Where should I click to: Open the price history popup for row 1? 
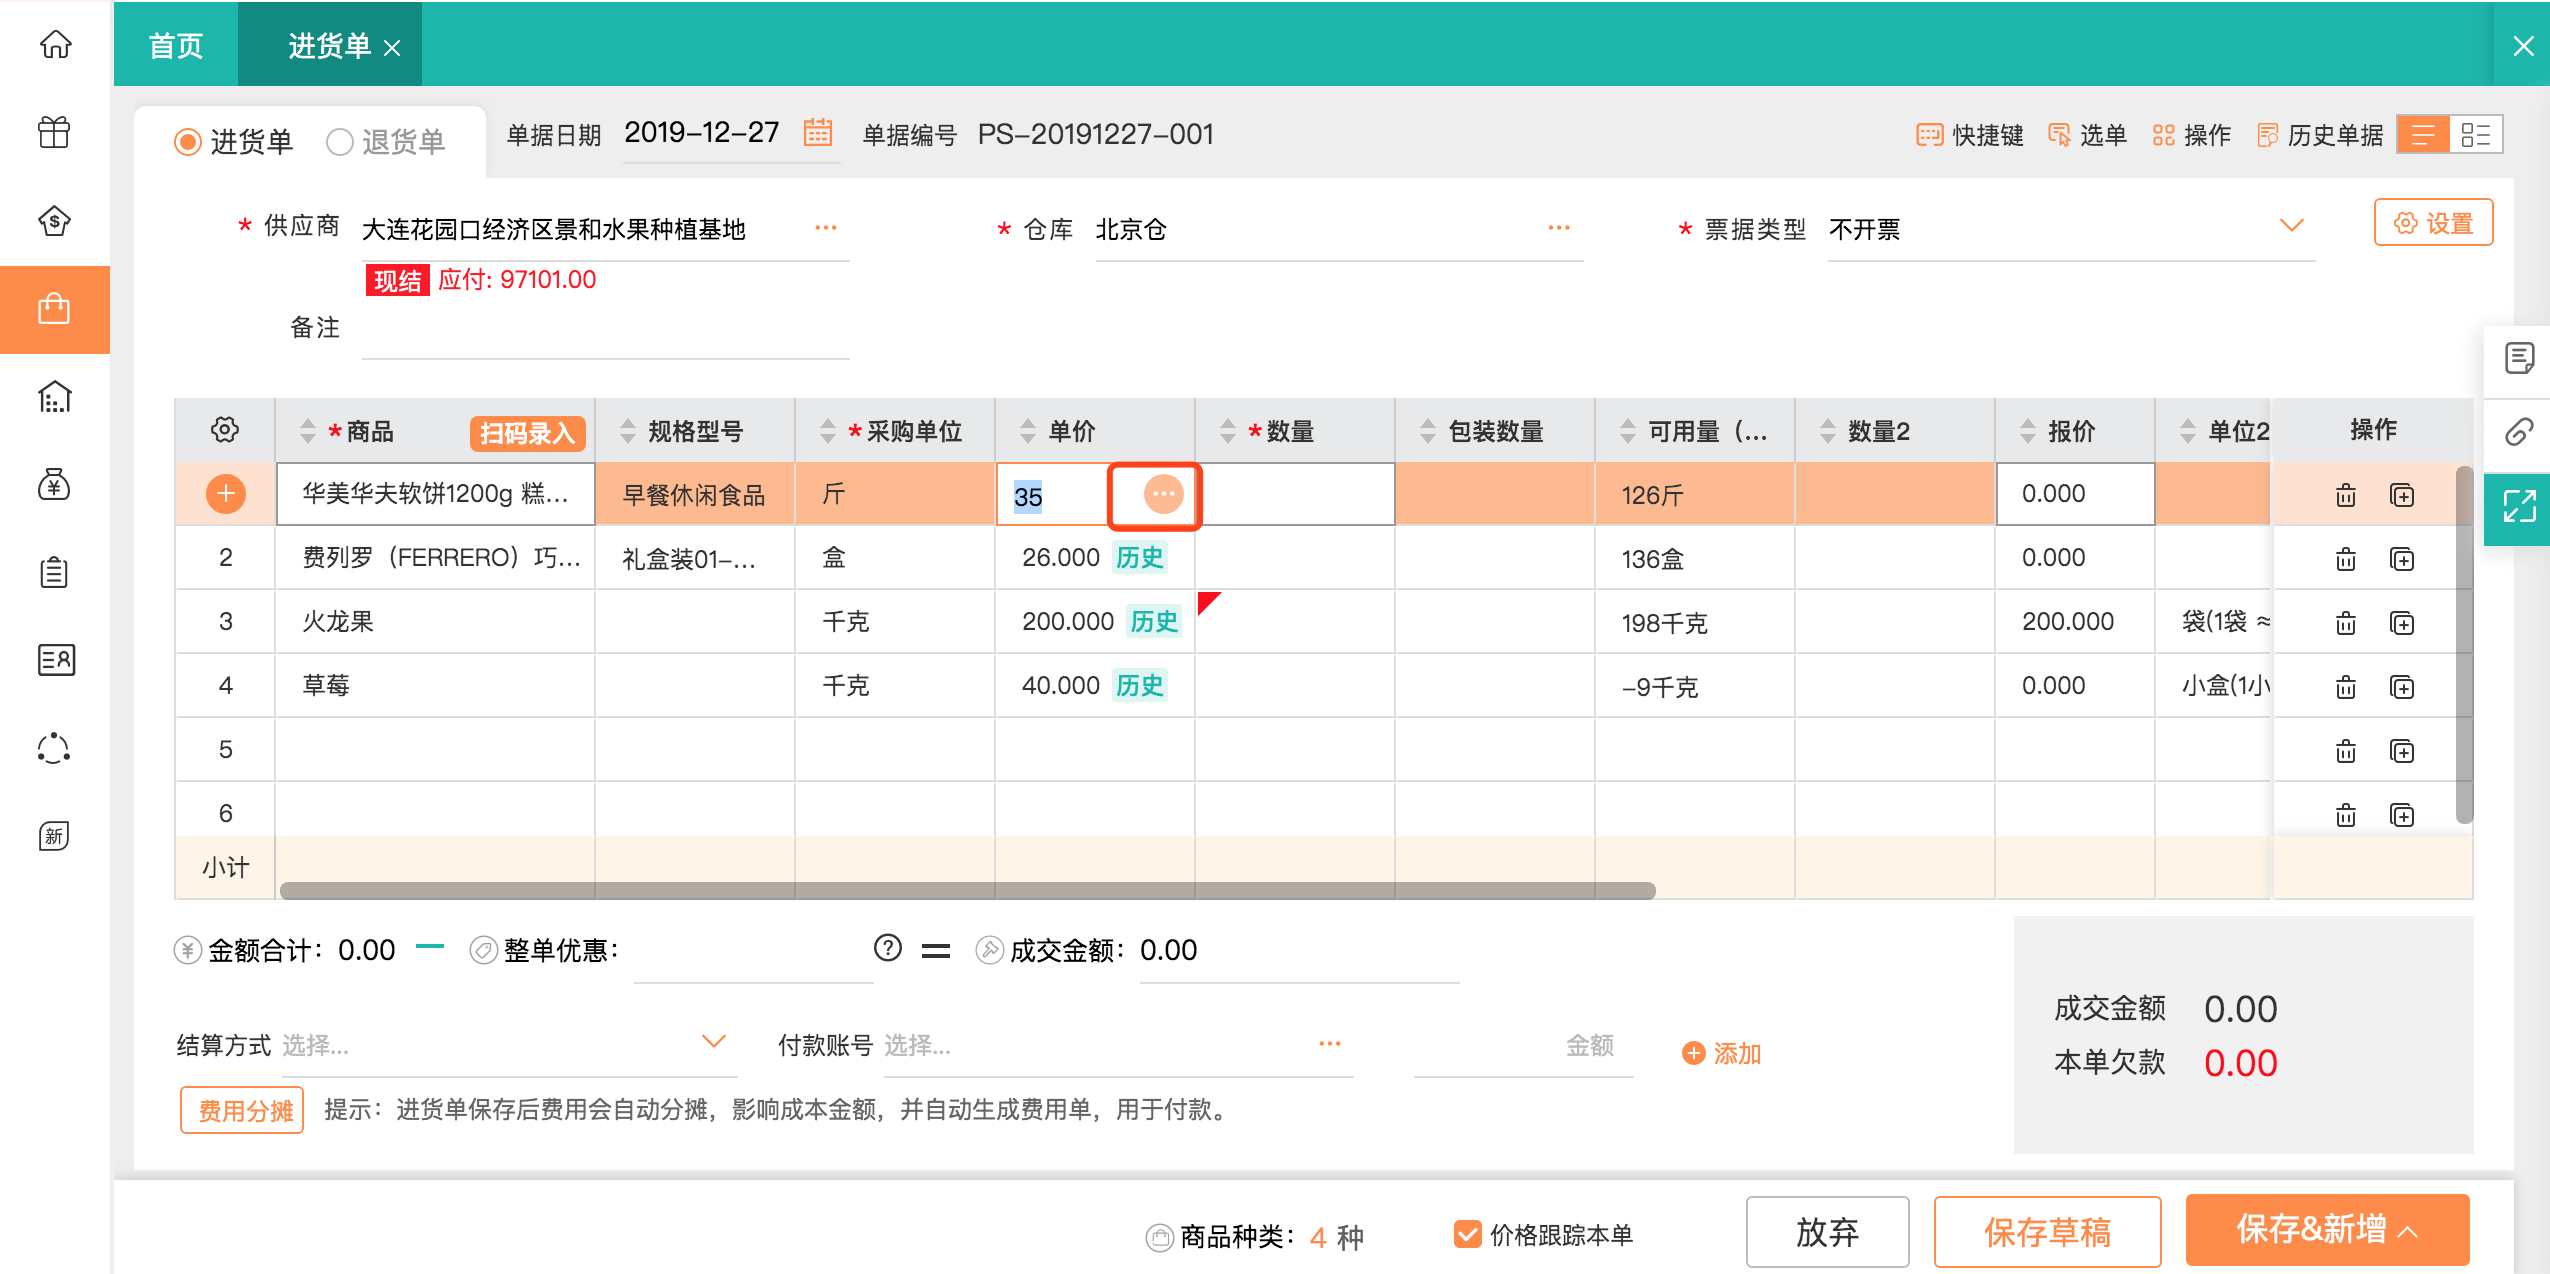1160,495
